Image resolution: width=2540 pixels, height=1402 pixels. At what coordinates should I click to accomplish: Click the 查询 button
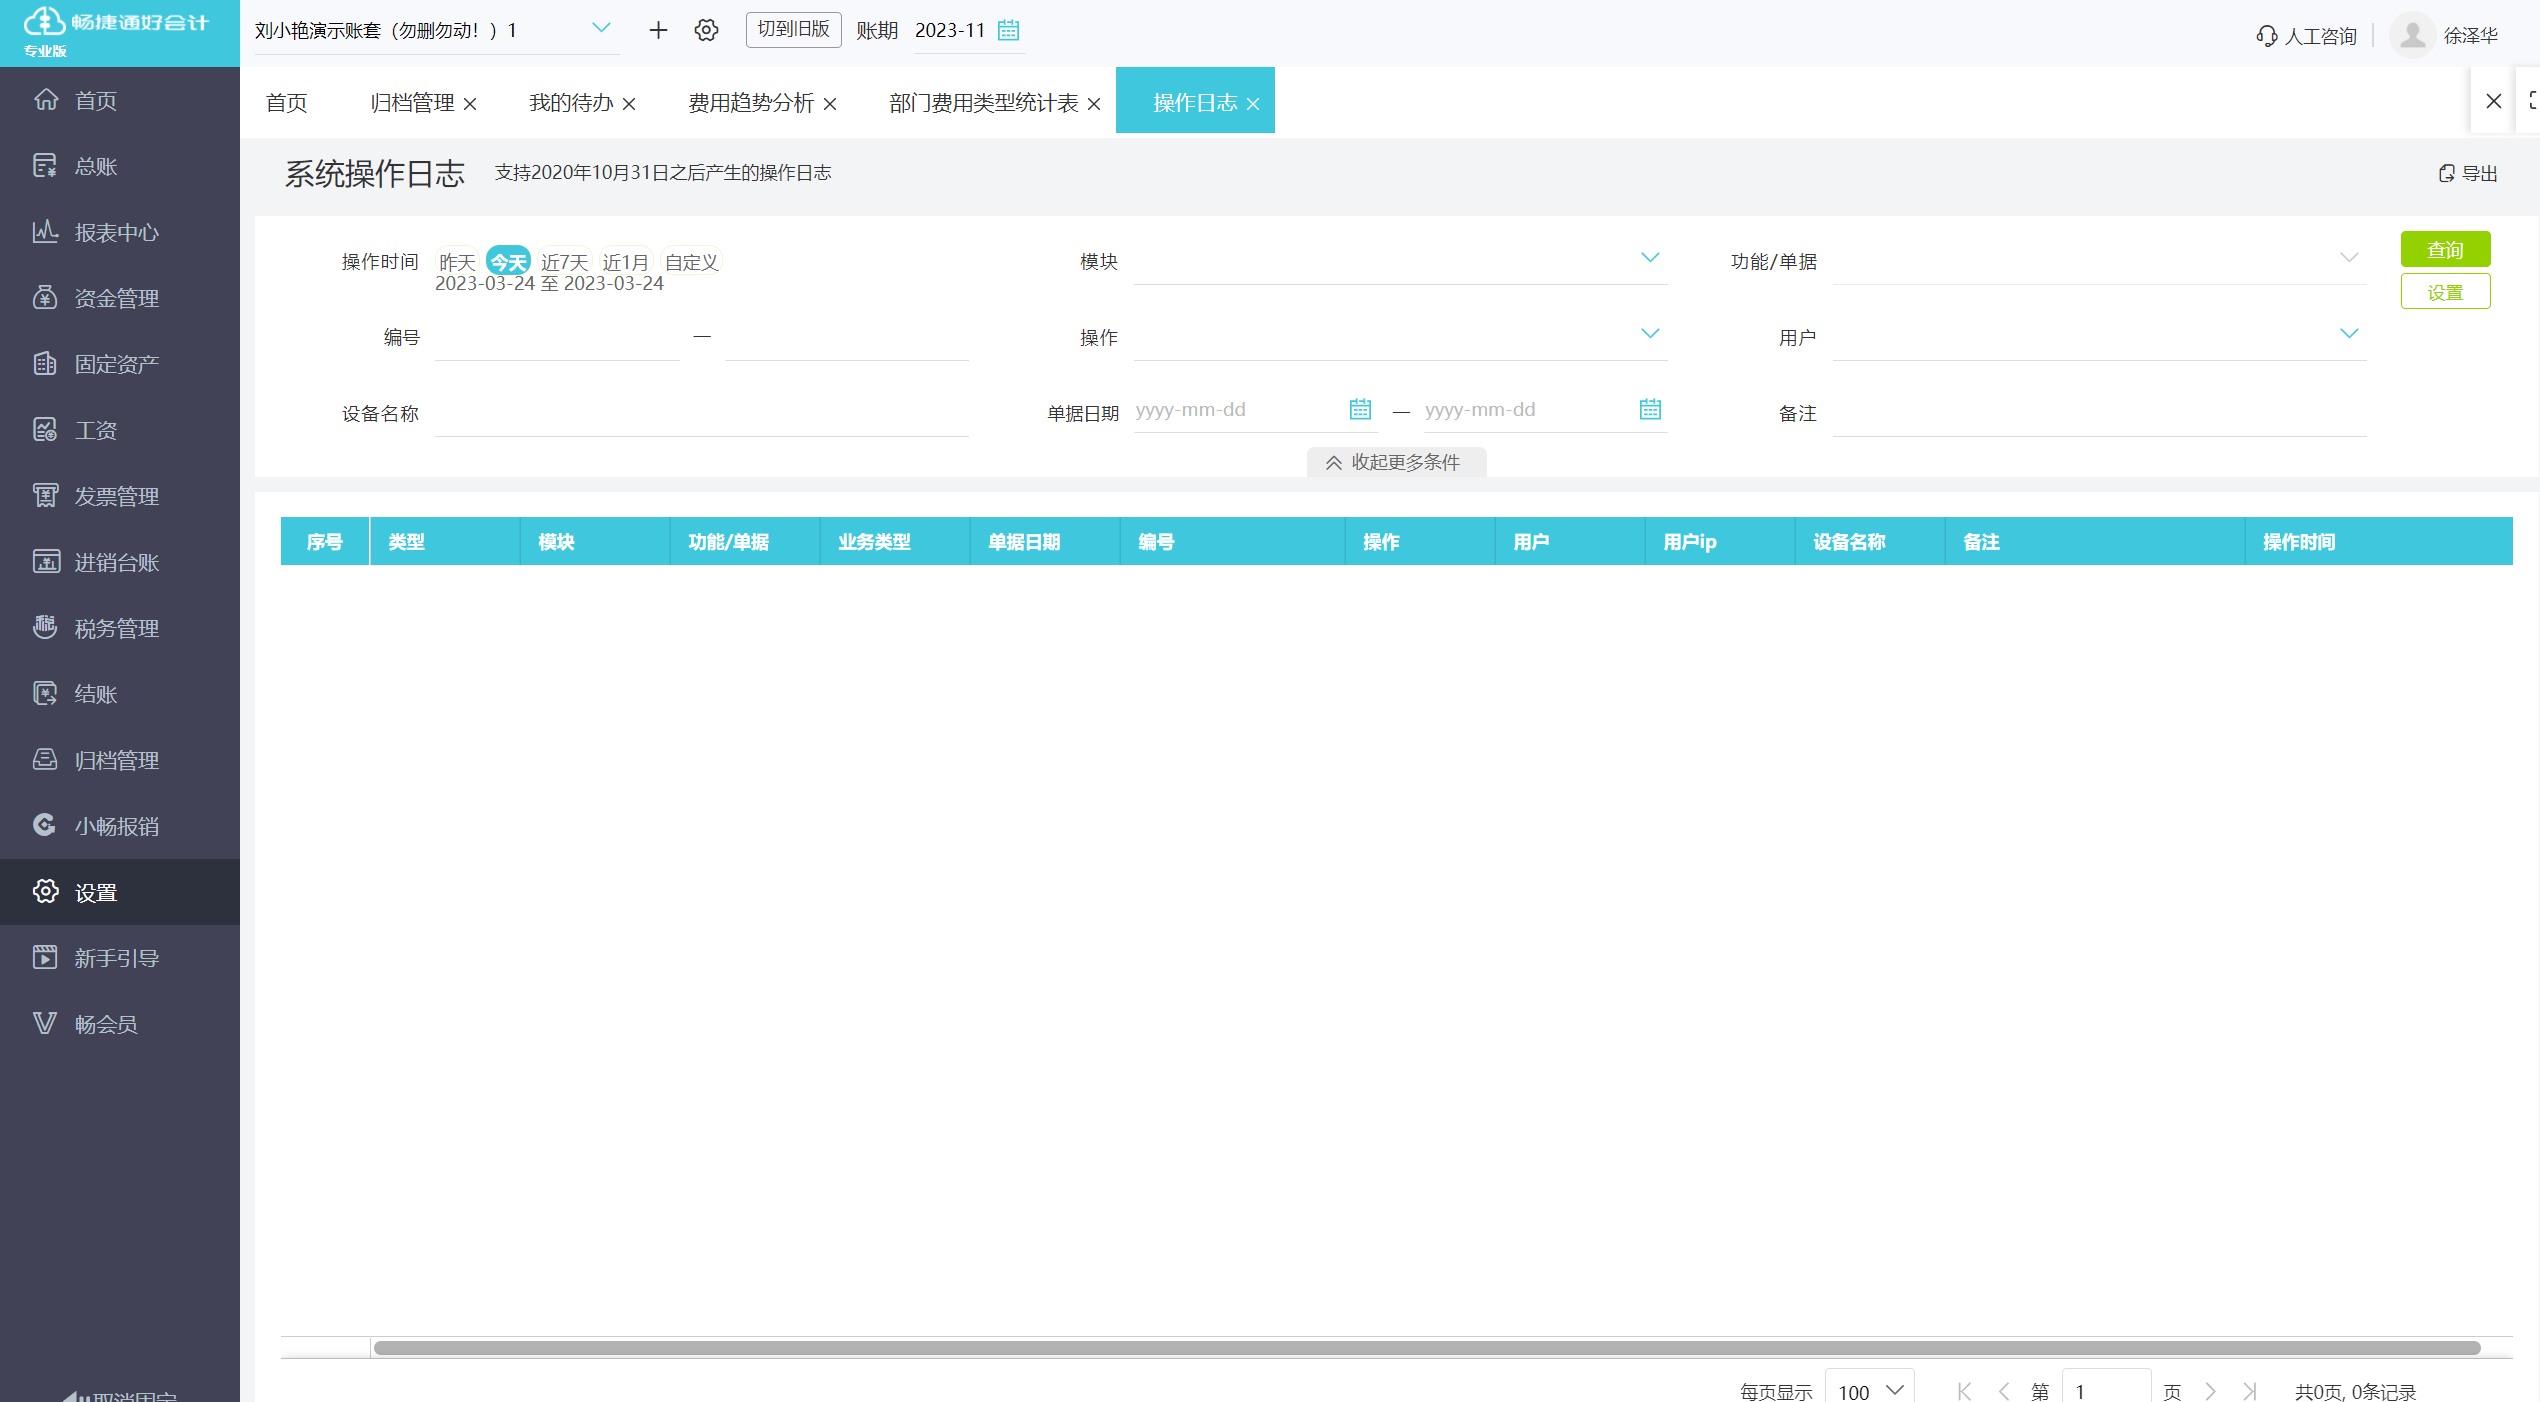point(2445,250)
